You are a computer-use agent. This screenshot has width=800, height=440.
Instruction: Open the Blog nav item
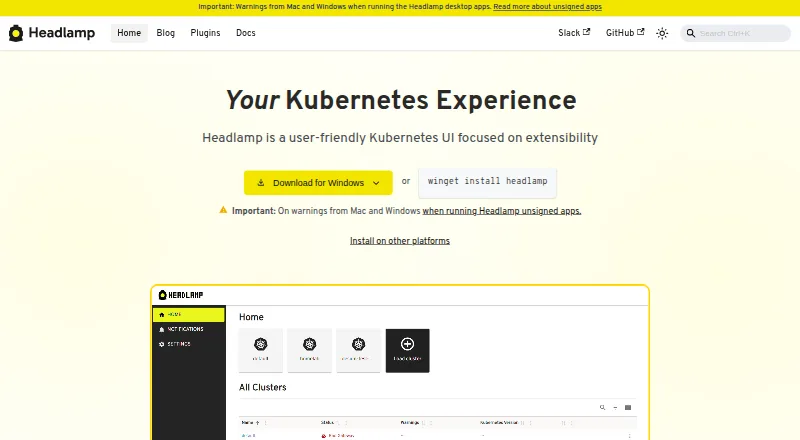[x=165, y=33]
